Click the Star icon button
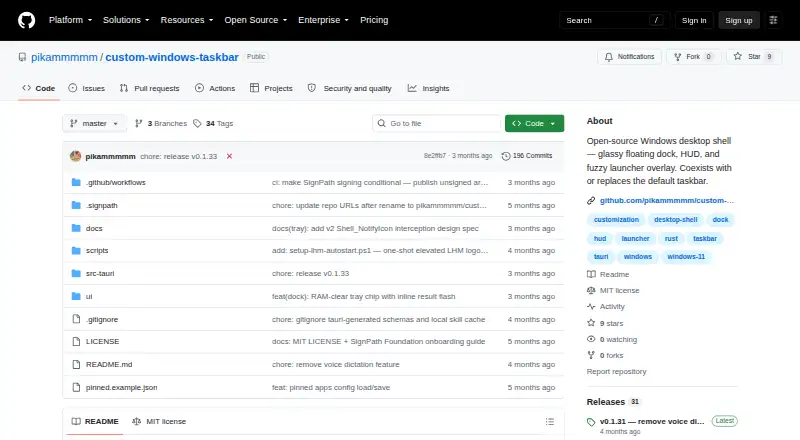Image resolution: width=800 pixels, height=440 pixels. 754,57
